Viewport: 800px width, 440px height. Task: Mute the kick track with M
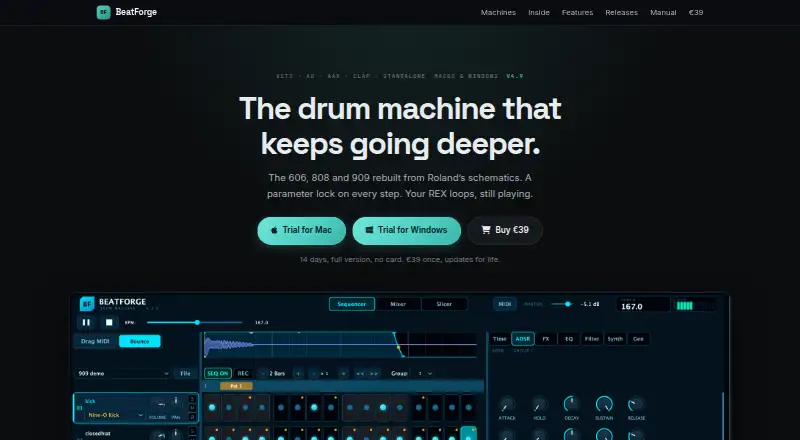coord(192,408)
